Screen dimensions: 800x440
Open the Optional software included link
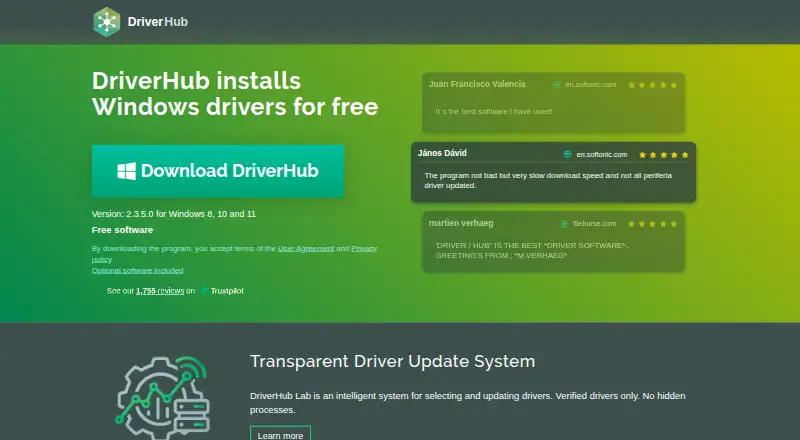coord(137,271)
